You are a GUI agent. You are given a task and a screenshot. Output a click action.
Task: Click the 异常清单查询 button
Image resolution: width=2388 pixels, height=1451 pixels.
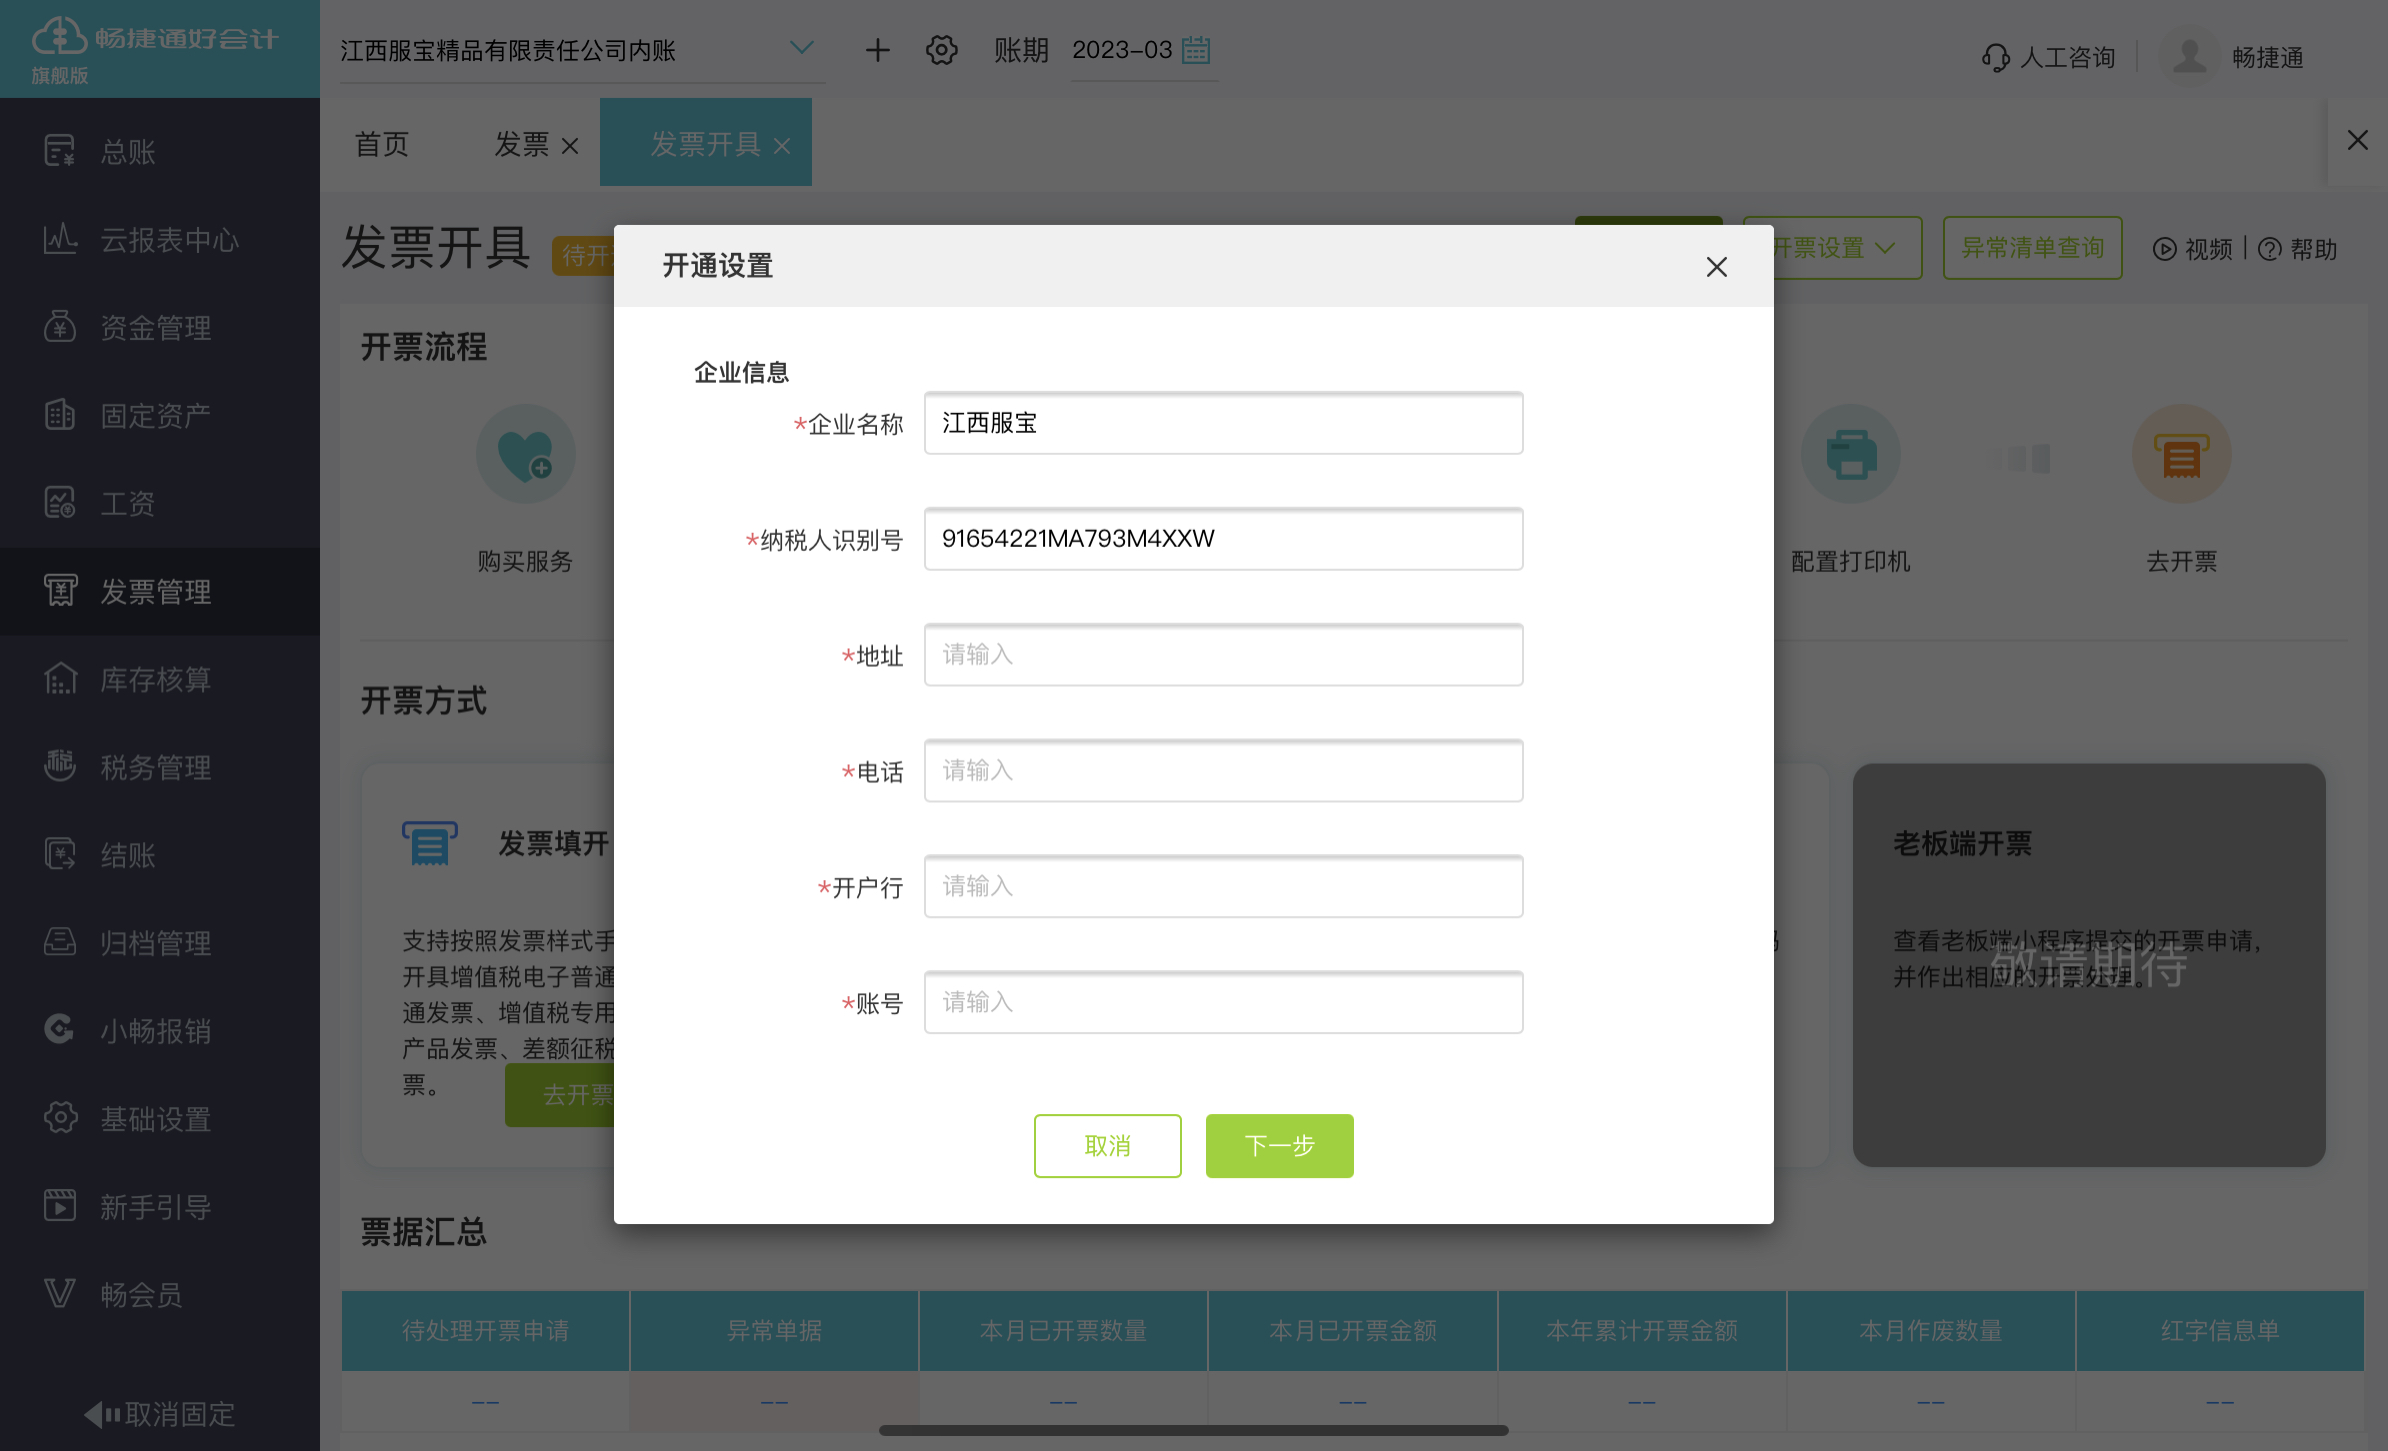click(x=2033, y=247)
